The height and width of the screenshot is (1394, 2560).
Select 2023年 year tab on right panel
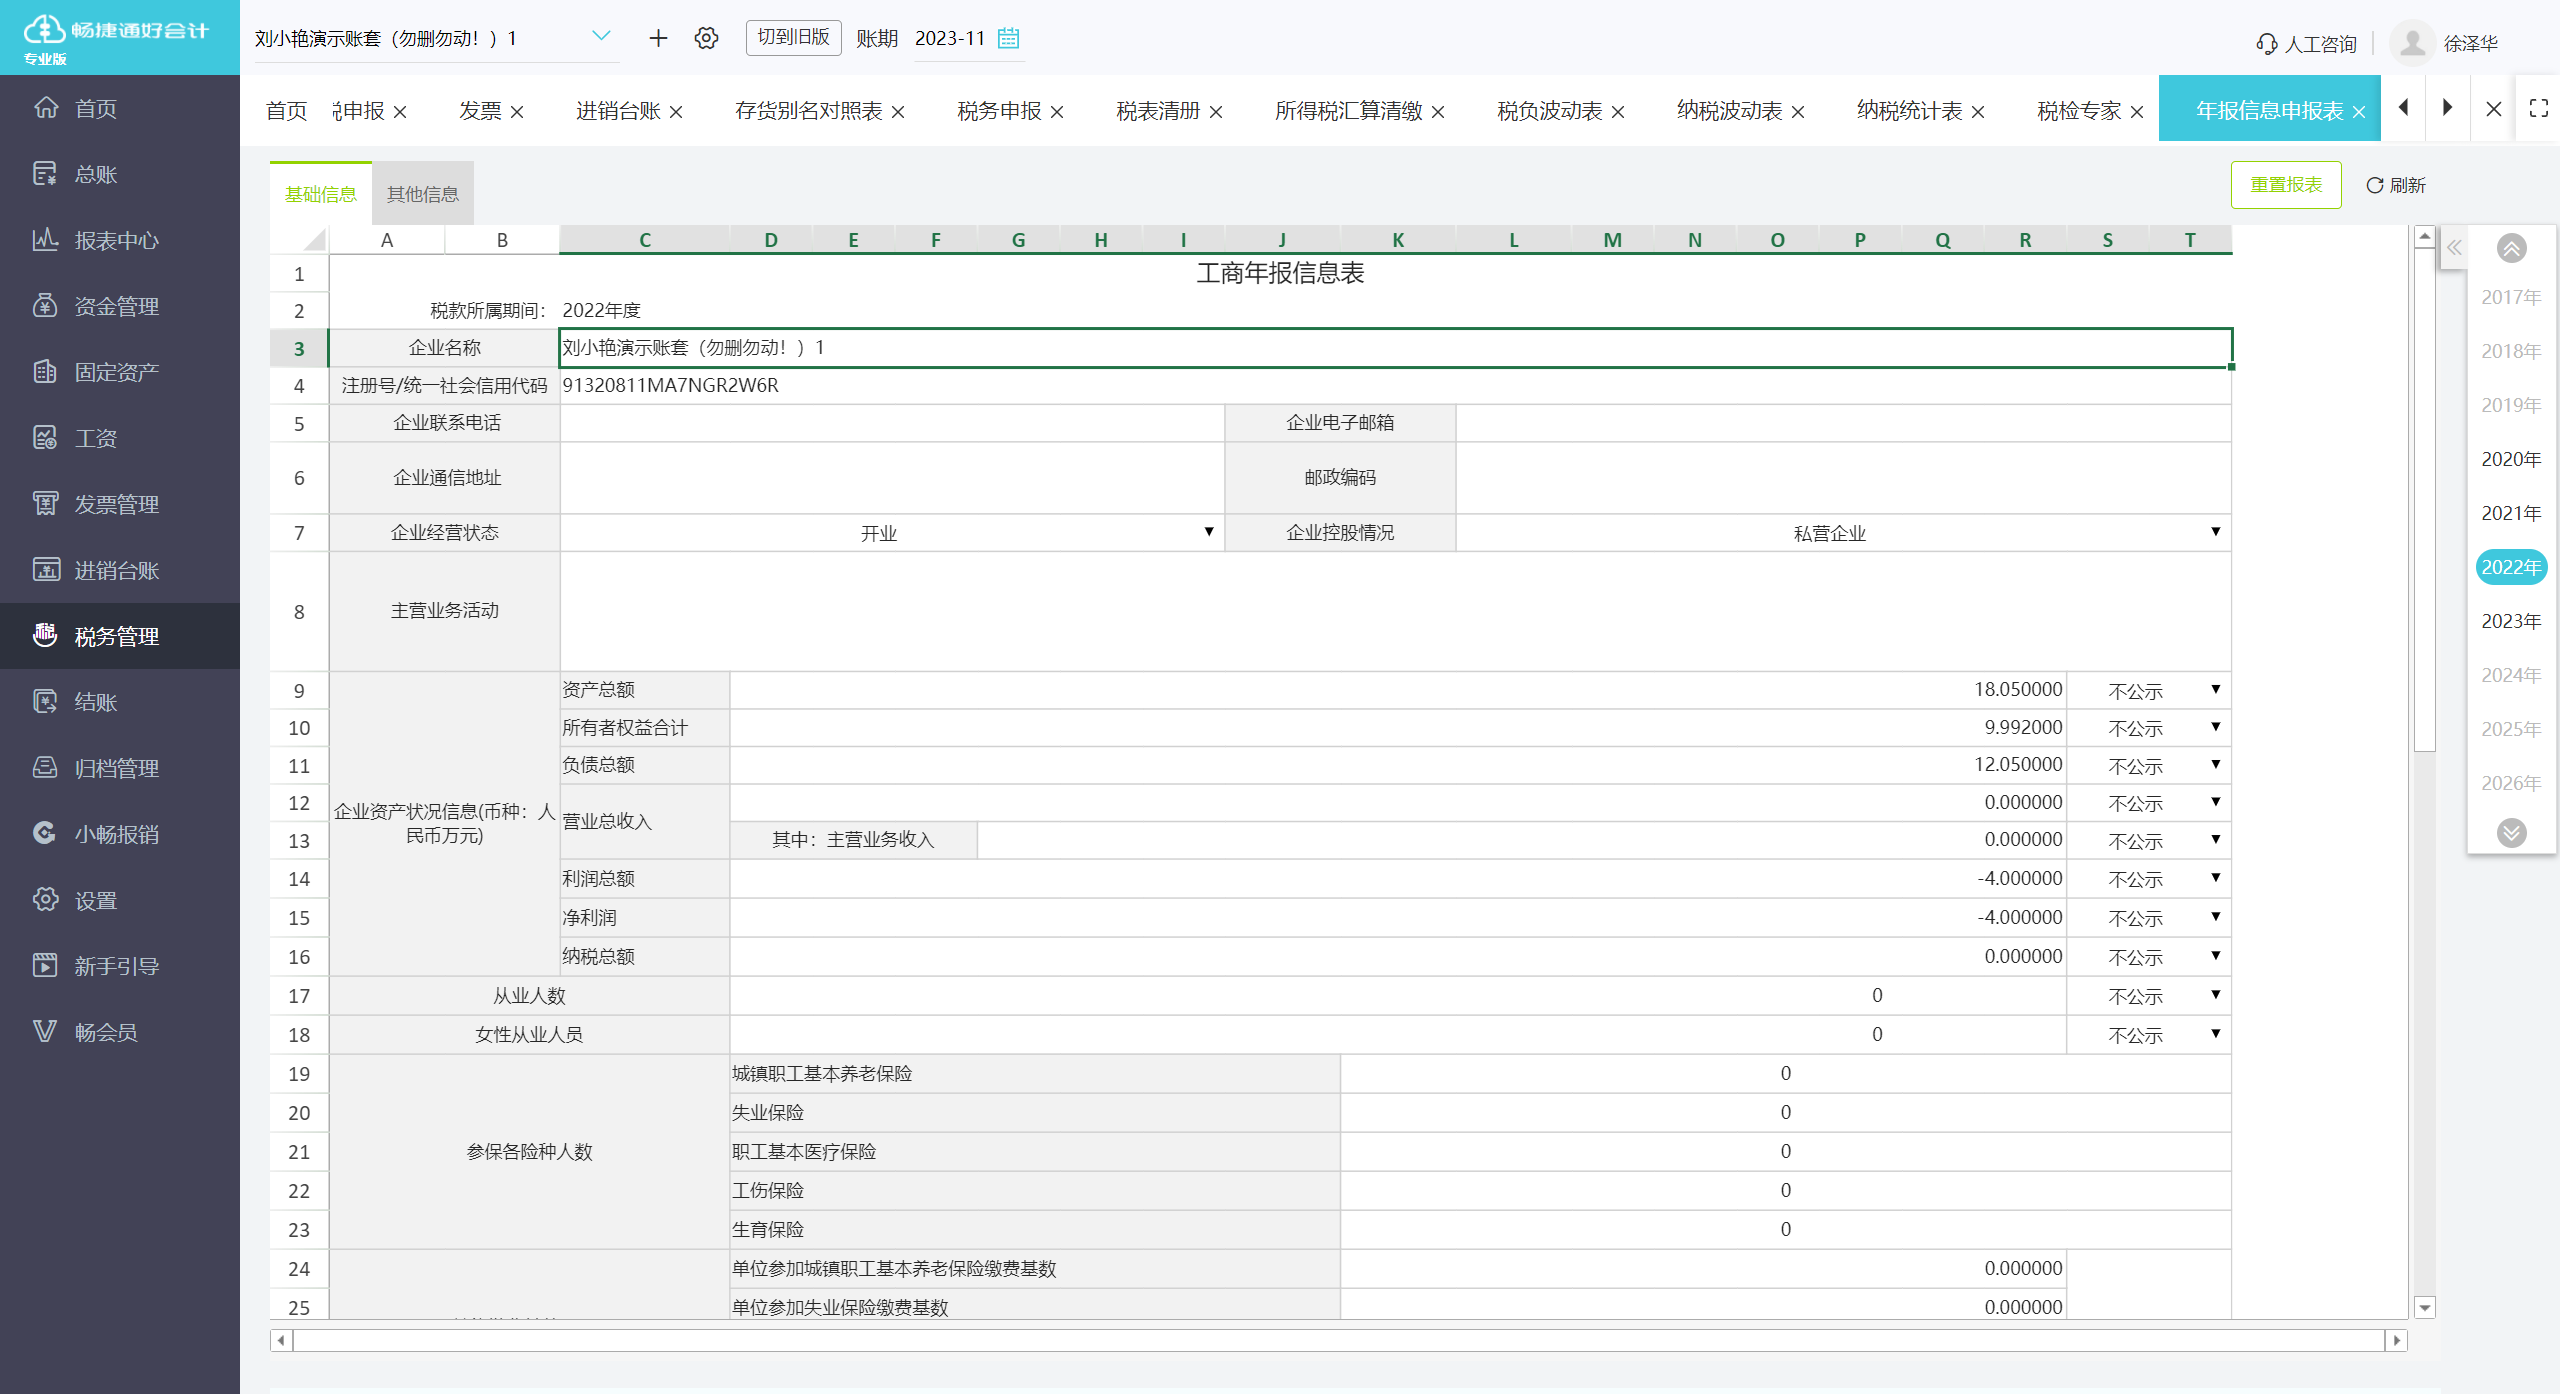(x=2510, y=620)
